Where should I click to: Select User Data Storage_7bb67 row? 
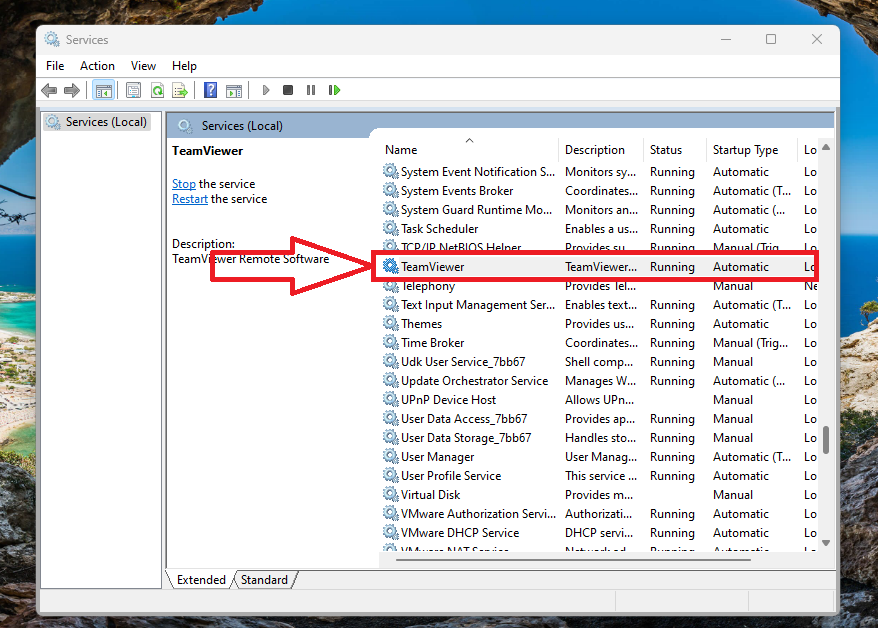[x=599, y=438]
